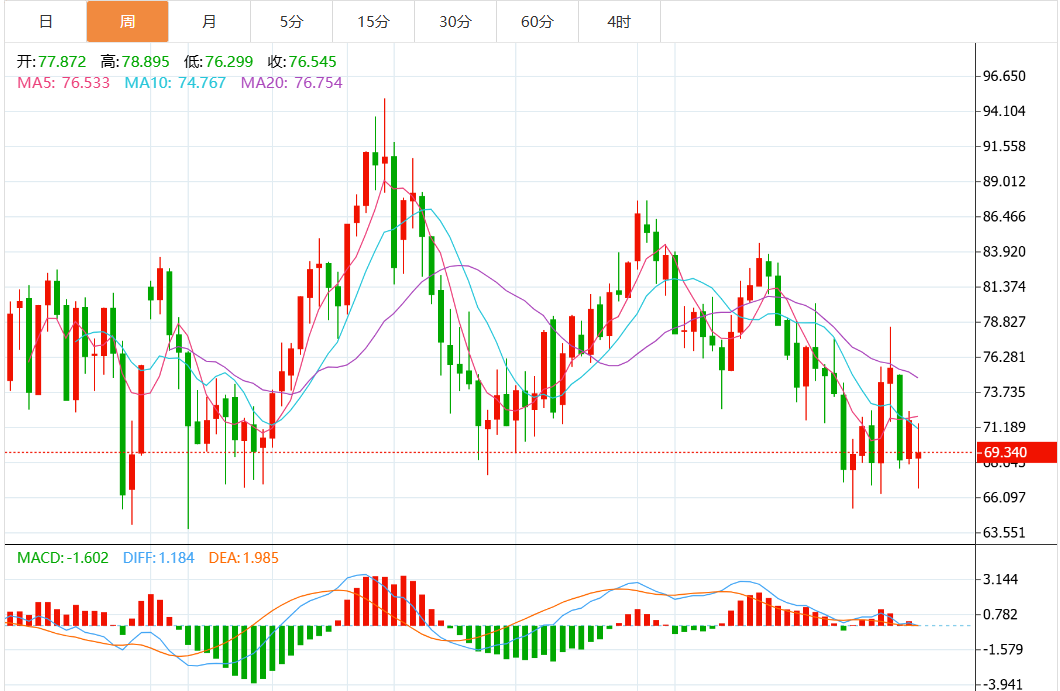The image size is (1060, 691).
Task: Switch to the 日 (daily) chart tab
Action: coord(45,21)
